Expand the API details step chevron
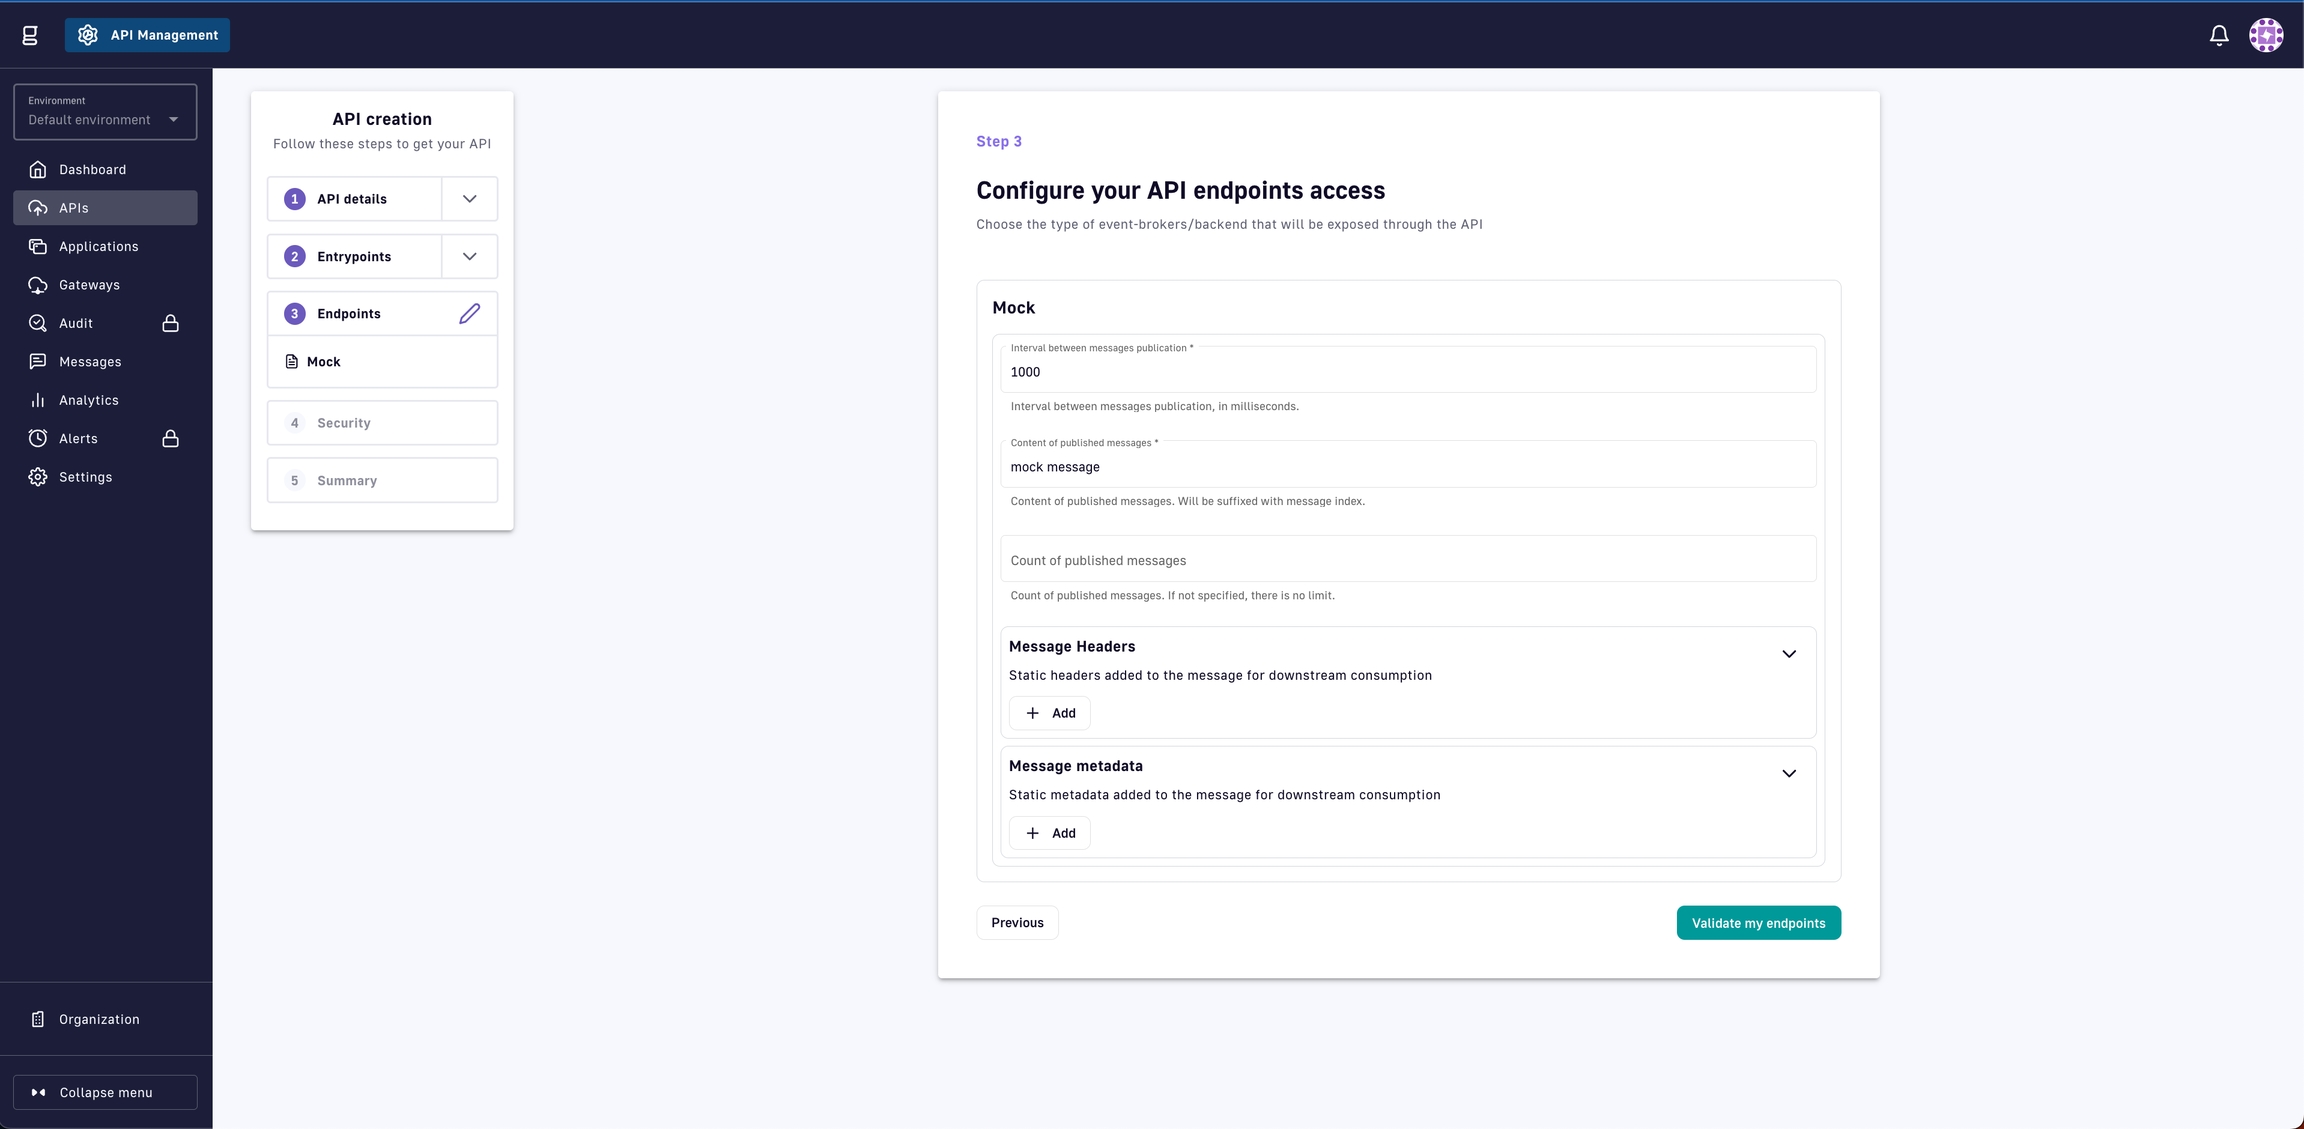 click(469, 199)
